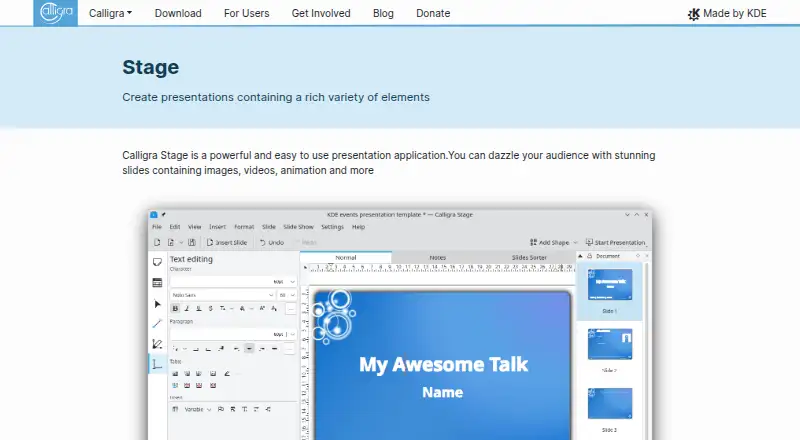Click the KDE gear logo beside Made by KDE
This screenshot has width=800, height=440.
pos(693,14)
